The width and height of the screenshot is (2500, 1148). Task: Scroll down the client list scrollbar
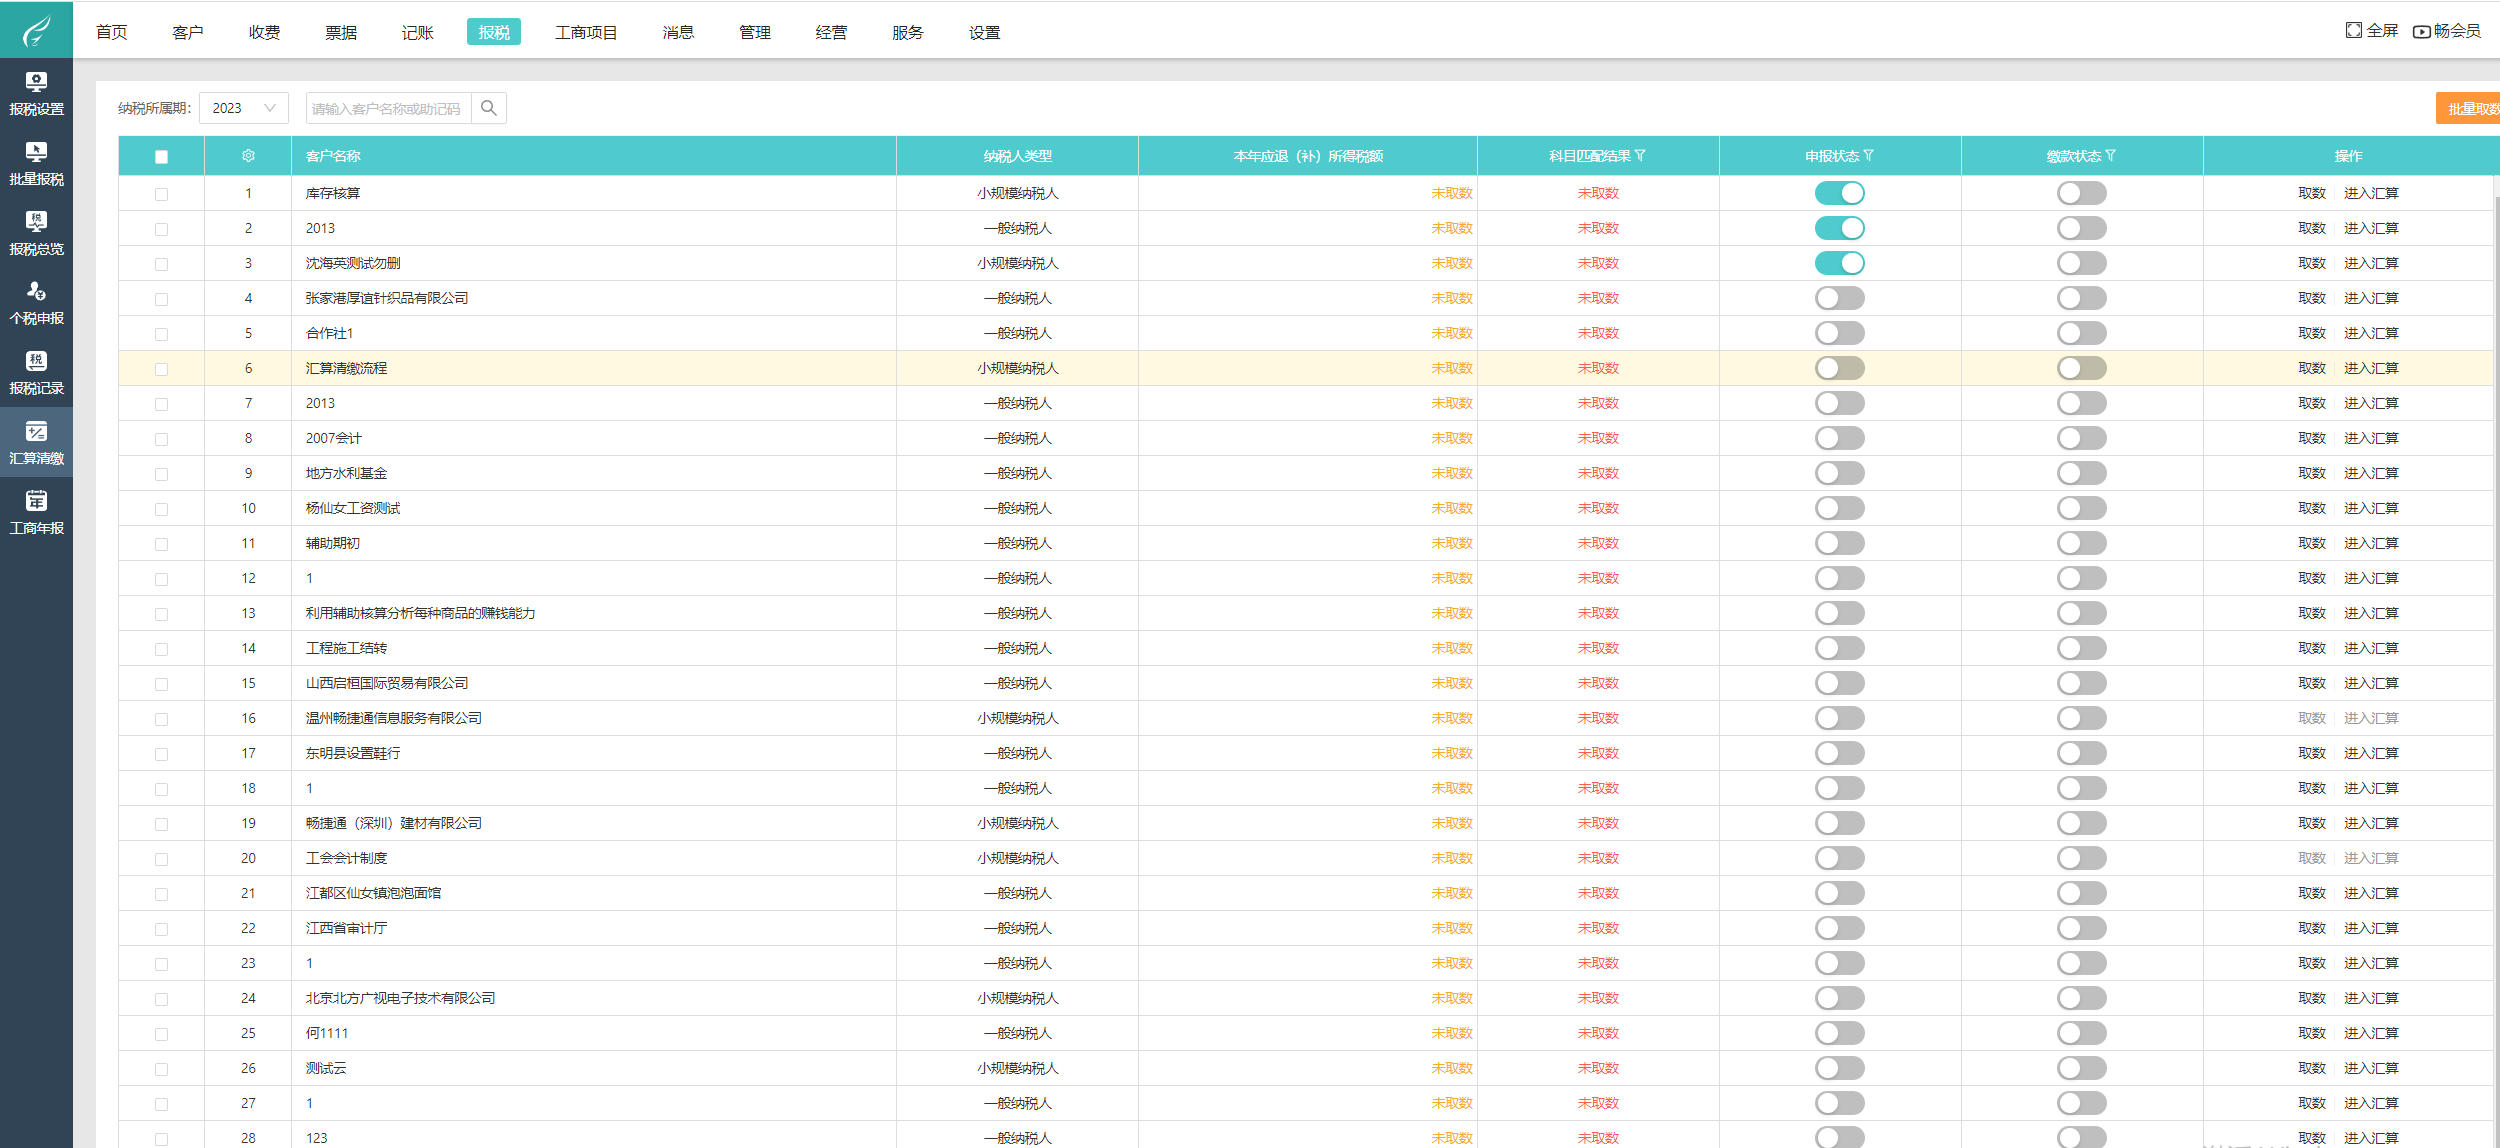pyautogui.click(x=2490, y=957)
